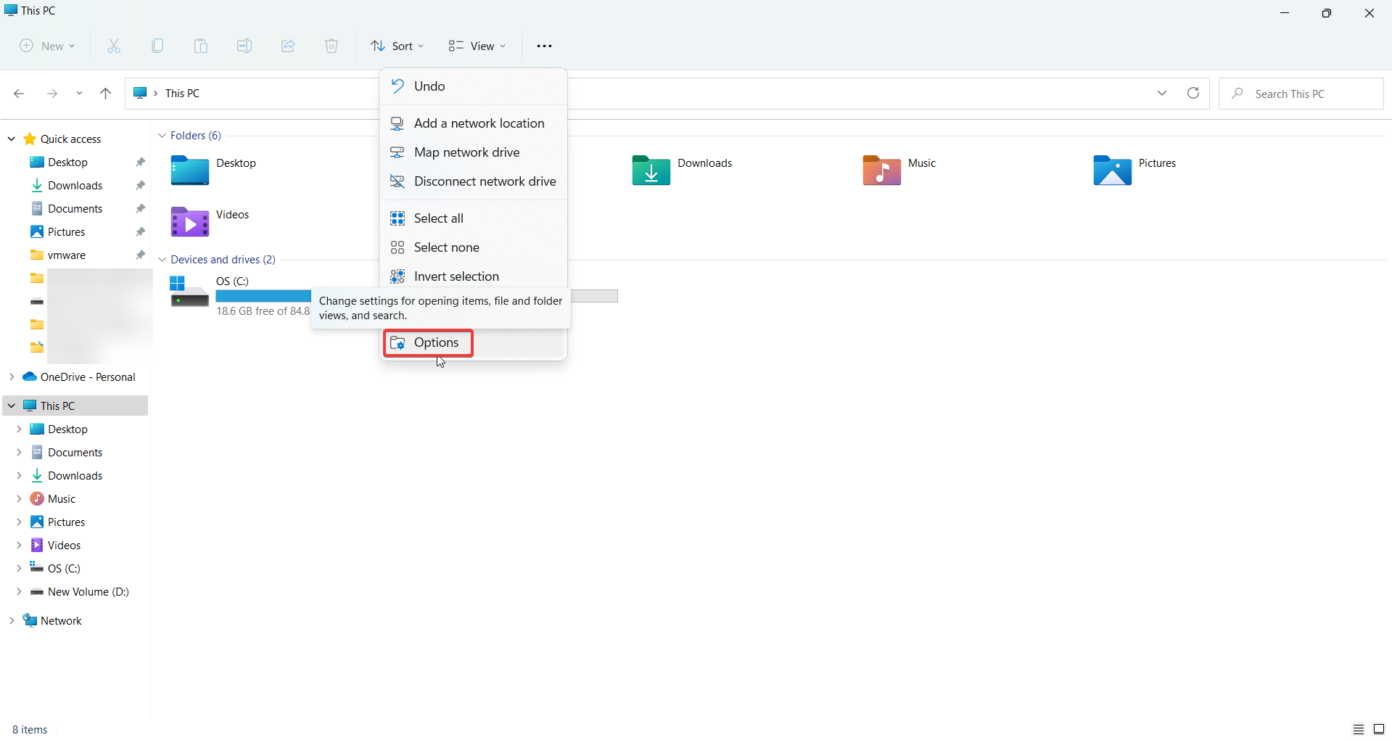
Task: Switch to details view from the status bar
Action: click(x=1357, y=729)
